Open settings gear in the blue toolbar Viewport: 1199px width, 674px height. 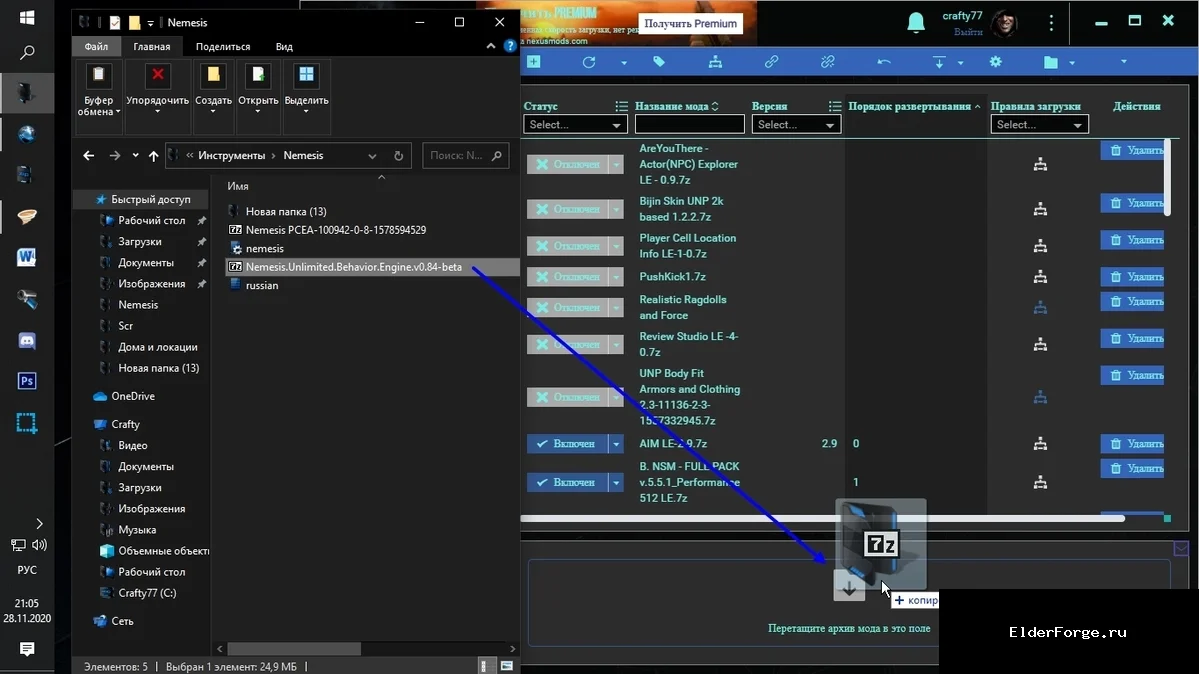pos(995,62)
